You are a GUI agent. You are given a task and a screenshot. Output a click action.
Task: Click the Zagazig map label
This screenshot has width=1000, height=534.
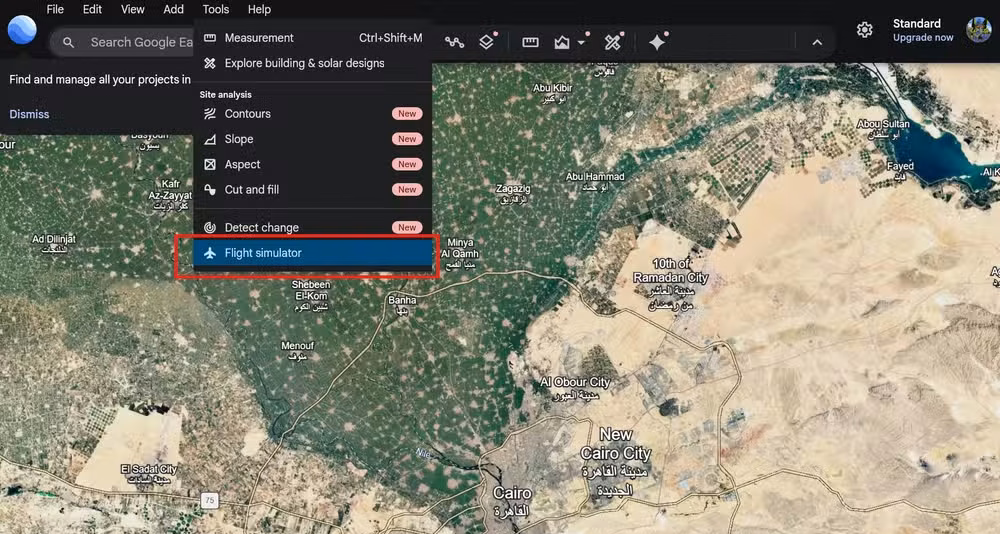[x=513, y=194]
